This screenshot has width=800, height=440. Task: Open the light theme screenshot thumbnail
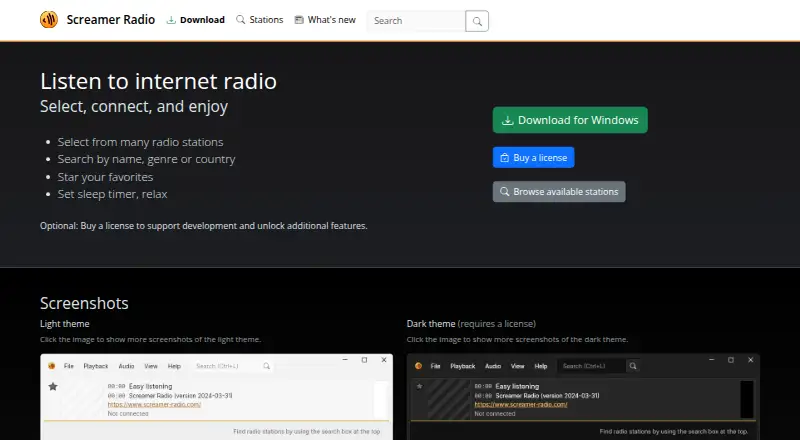[x=216, y=397]
